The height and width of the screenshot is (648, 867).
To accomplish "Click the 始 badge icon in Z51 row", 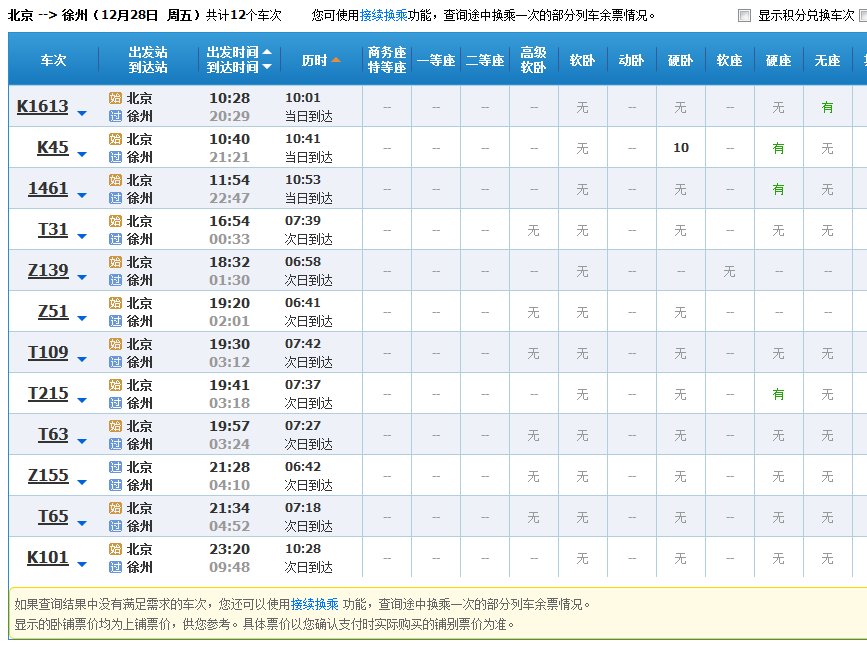I will click(x=116, y=303).
